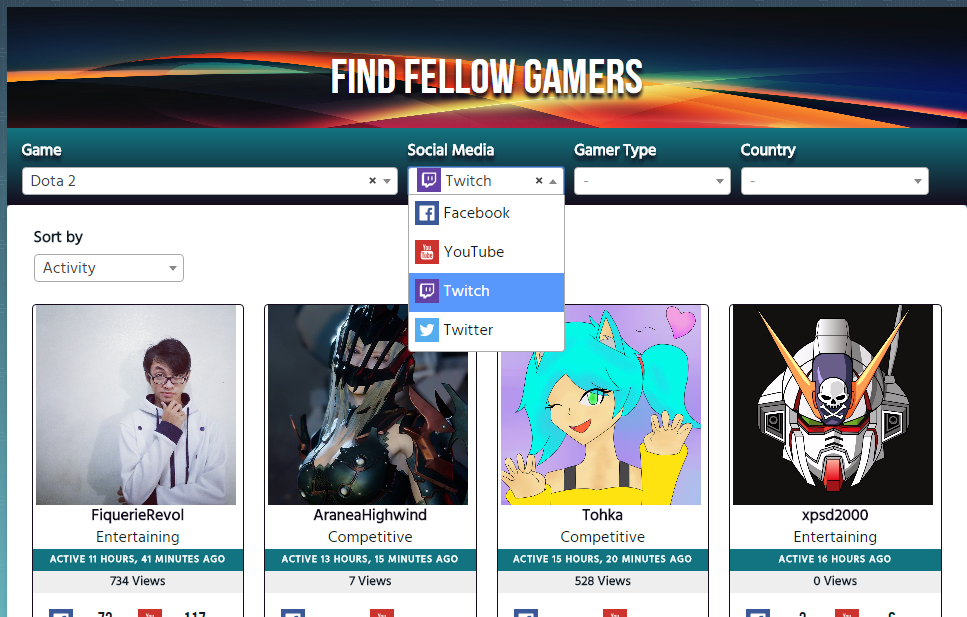Clear the Twitch social media selection
Viewport: 967px width, 617px height.
coord(539,181)
